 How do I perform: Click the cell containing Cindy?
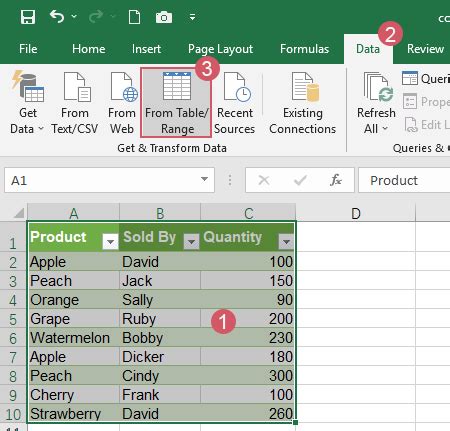pyautogui.click(x=160, y=376)
